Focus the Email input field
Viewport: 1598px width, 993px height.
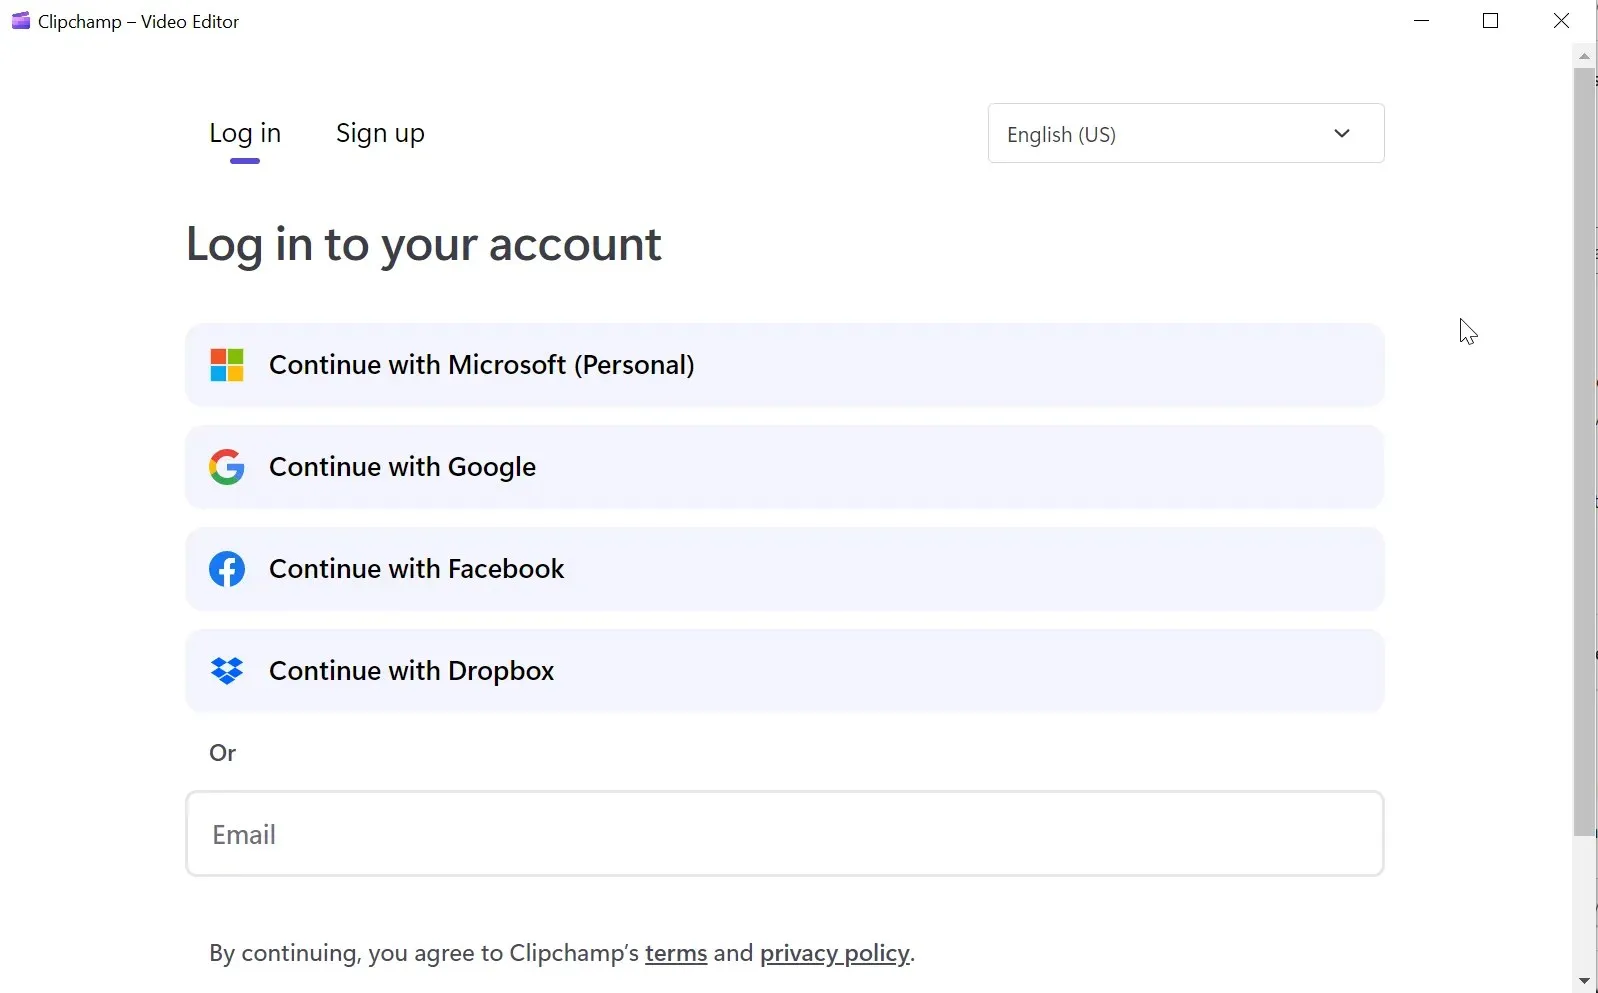(x=785, y=834)
